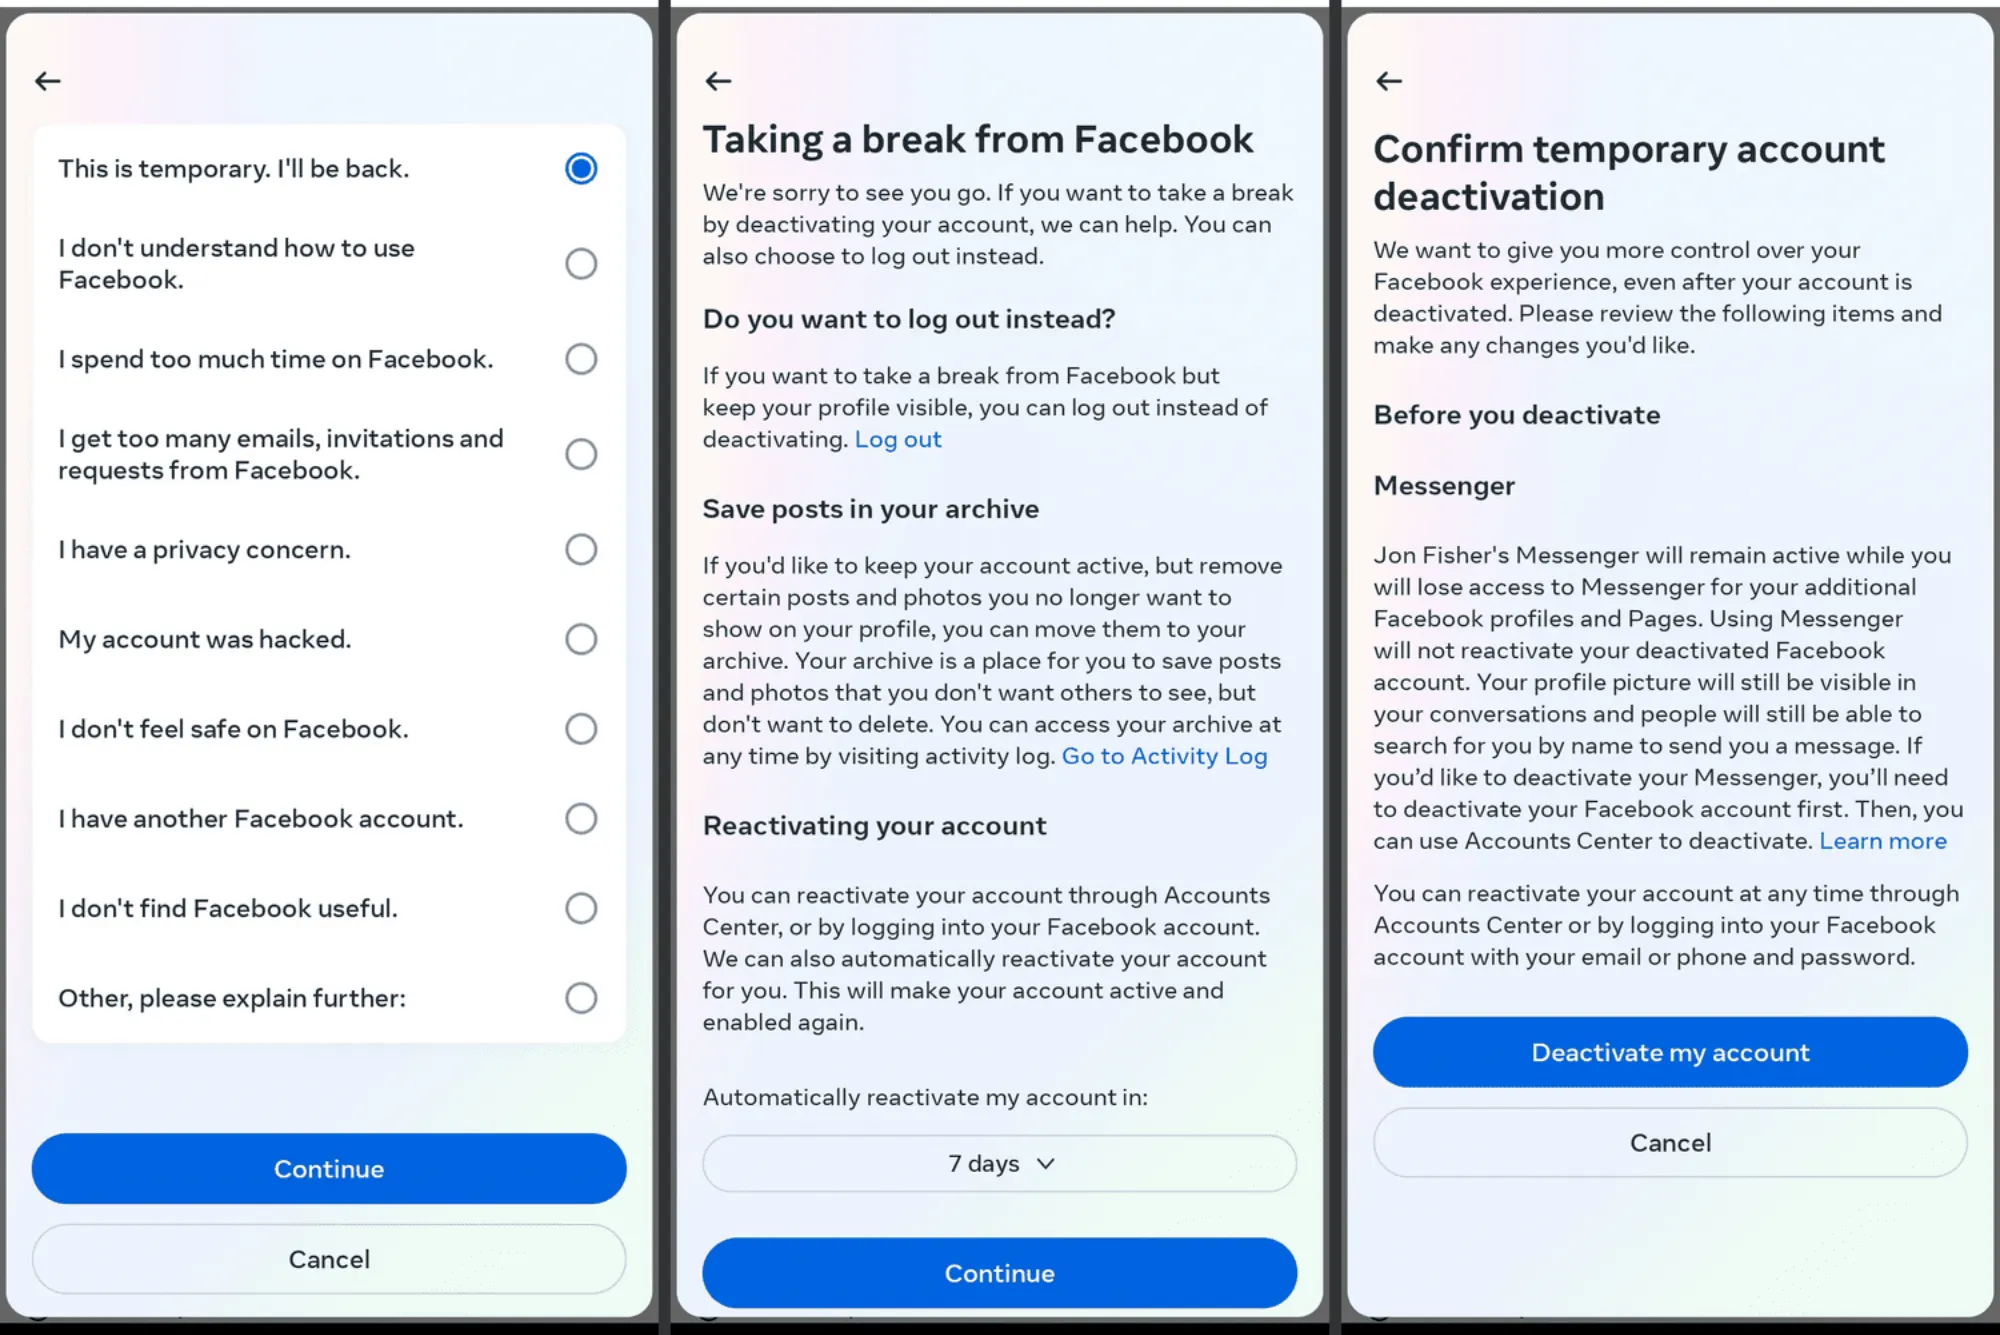Click the back arrow on the second screen
The image size is (2000, 1335).
pyautogui.click(x=718, y=80)
